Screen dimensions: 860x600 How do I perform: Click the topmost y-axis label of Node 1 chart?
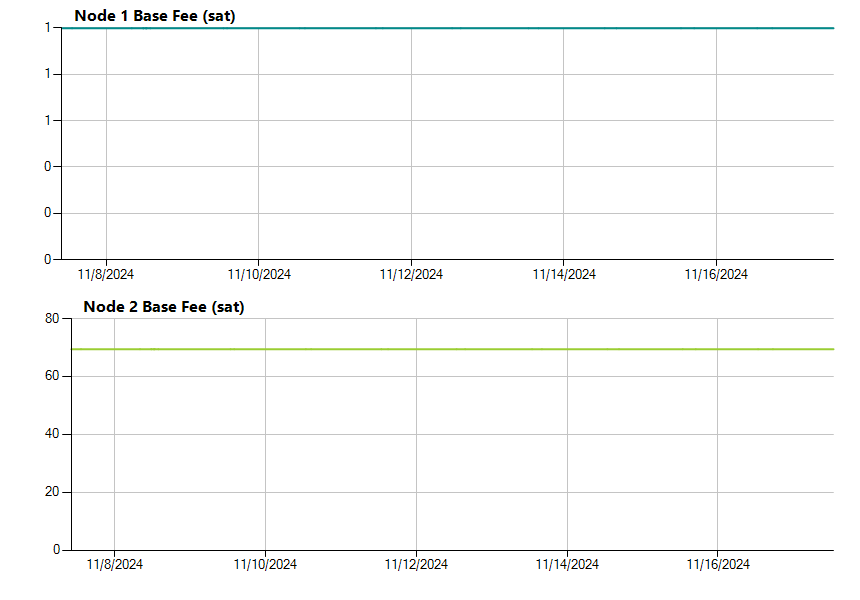tap(47, 28)
